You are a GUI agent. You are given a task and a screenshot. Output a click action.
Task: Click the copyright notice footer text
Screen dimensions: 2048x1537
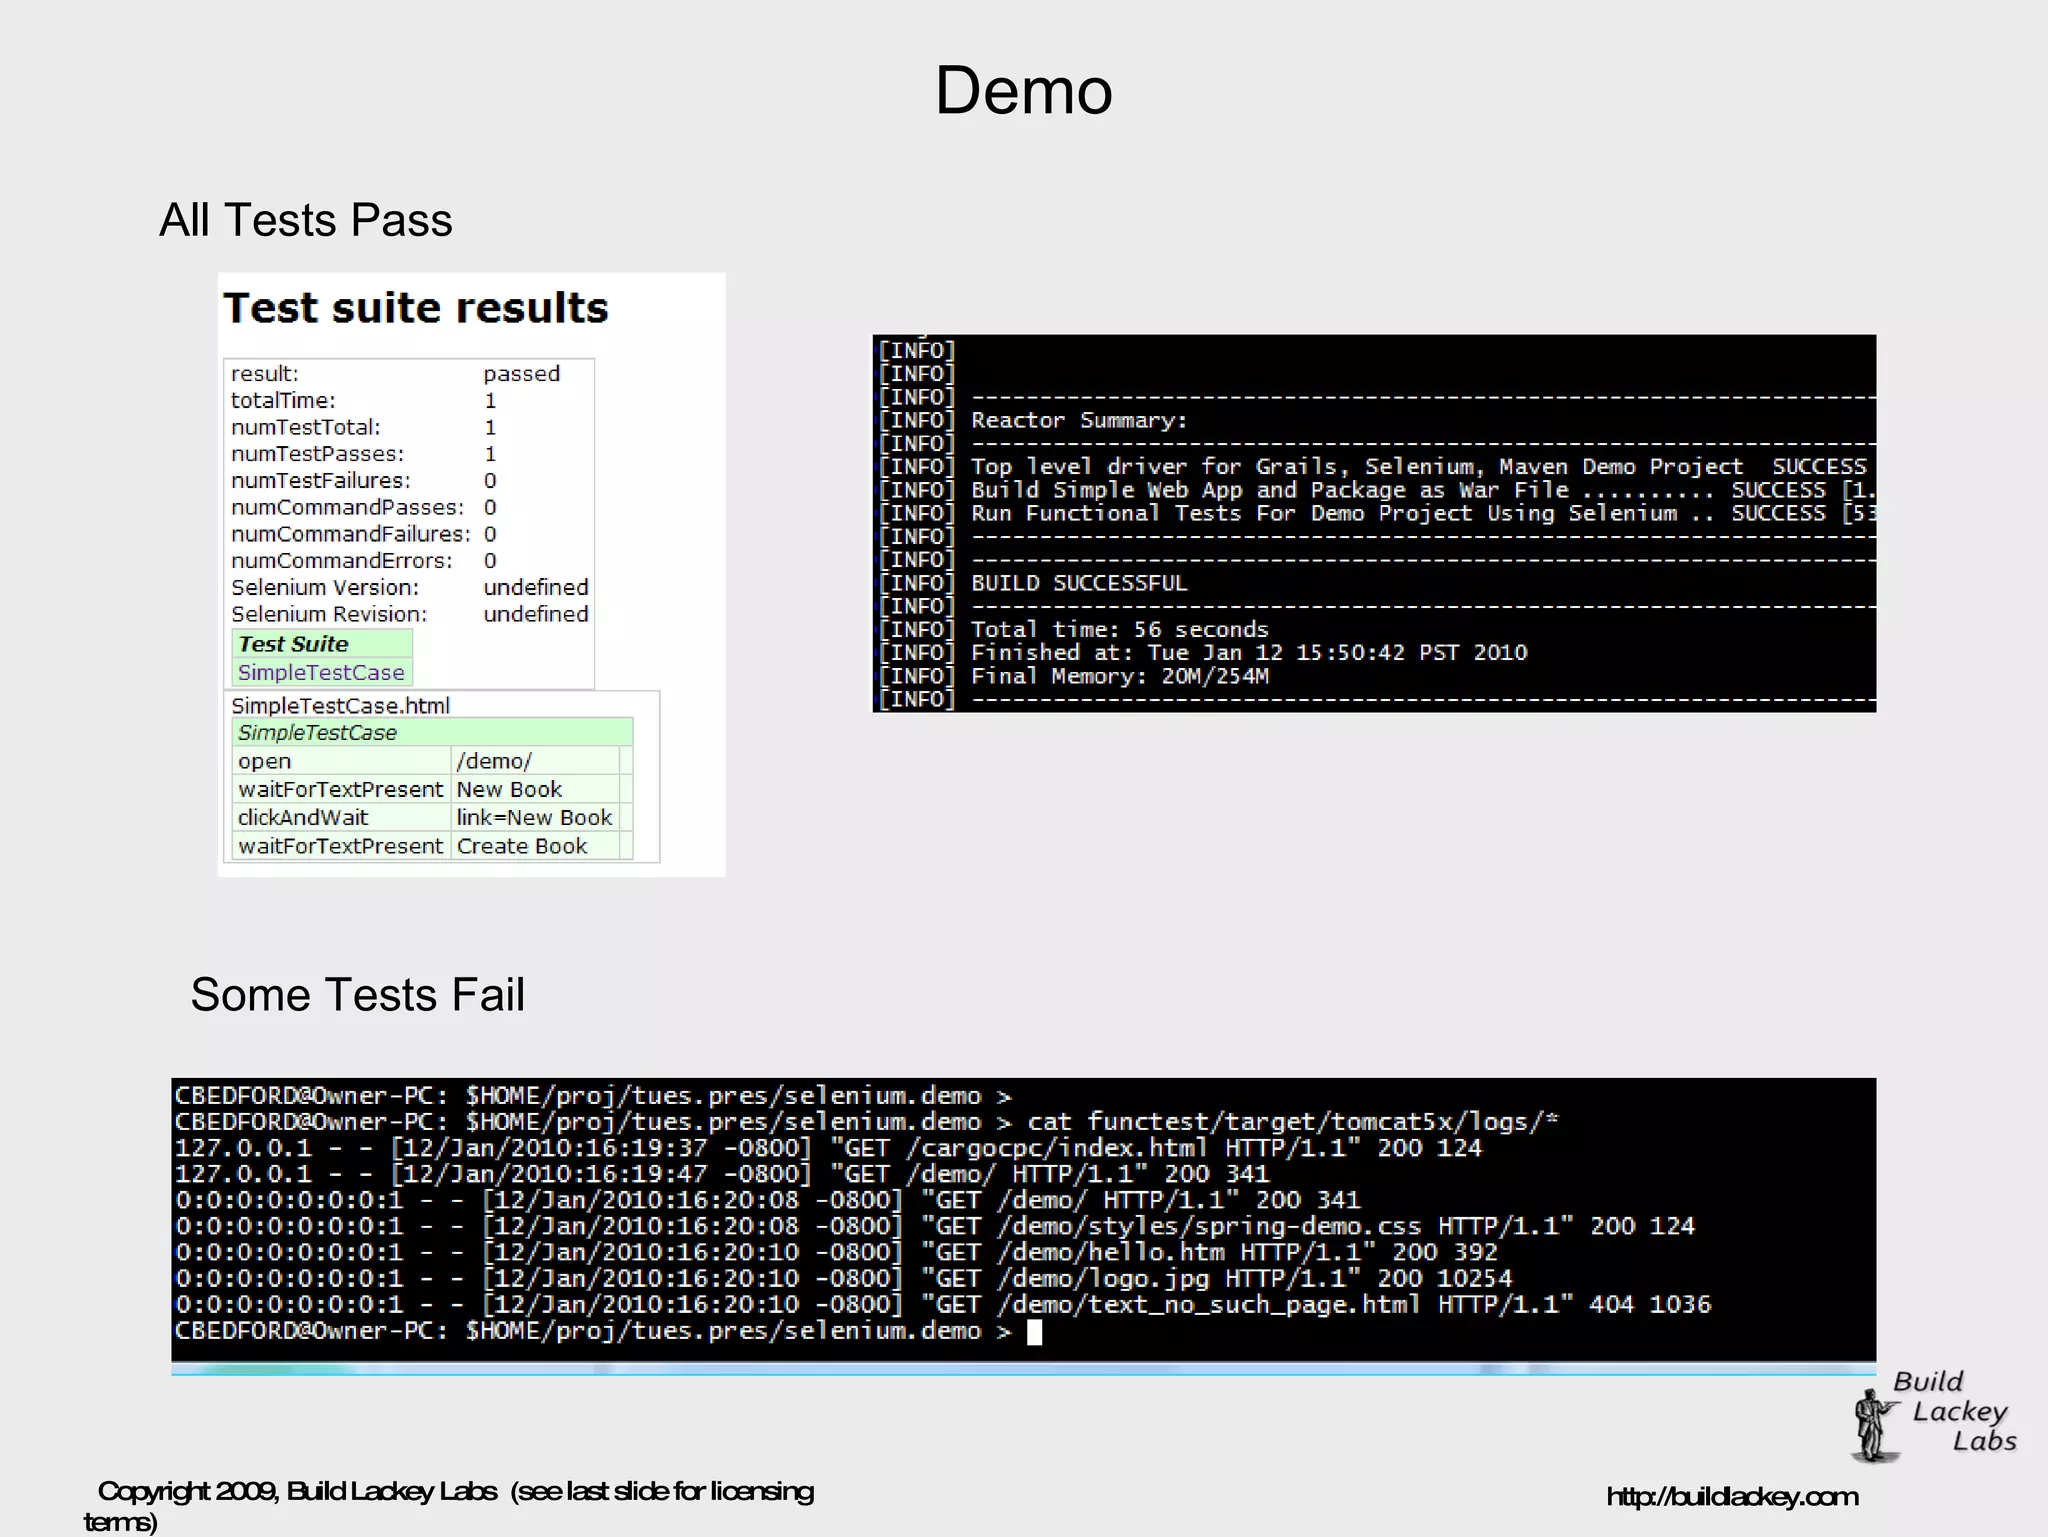coord(455,1492)
